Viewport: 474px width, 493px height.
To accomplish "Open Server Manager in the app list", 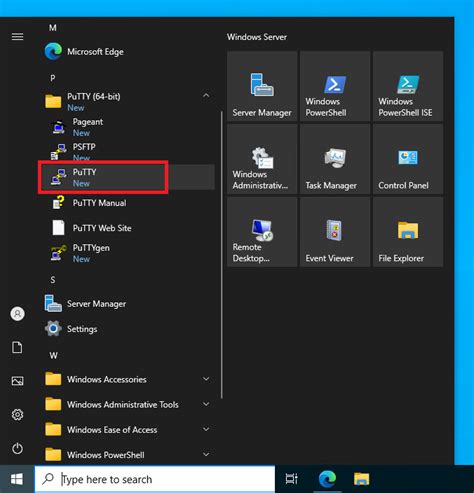I will [128, 304].
